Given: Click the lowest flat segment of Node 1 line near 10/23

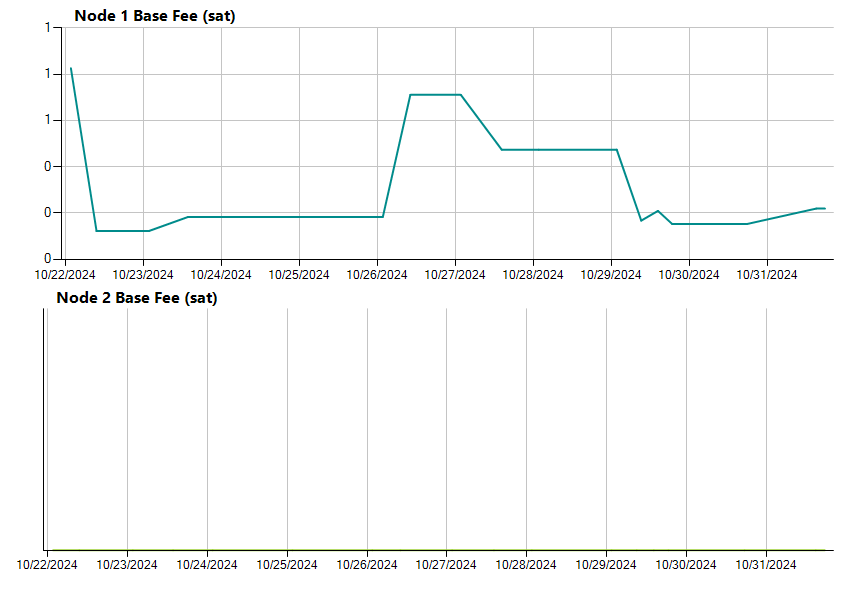Looking at the screenshot, I should [x=122, y=231].
